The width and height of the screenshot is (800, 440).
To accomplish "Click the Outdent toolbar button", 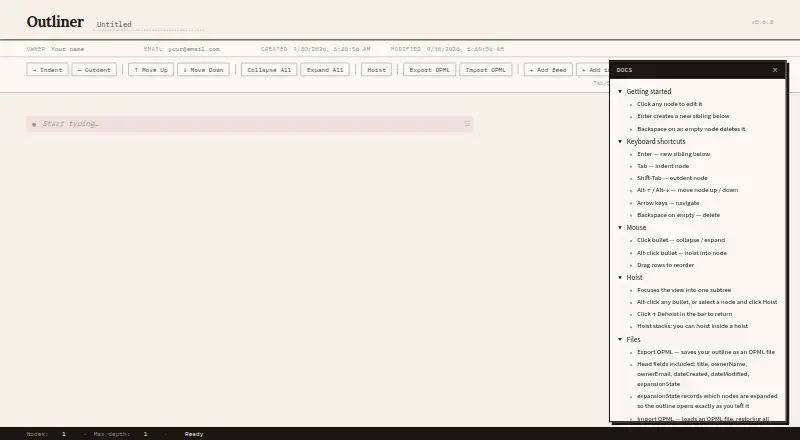I will coord(94,70).
